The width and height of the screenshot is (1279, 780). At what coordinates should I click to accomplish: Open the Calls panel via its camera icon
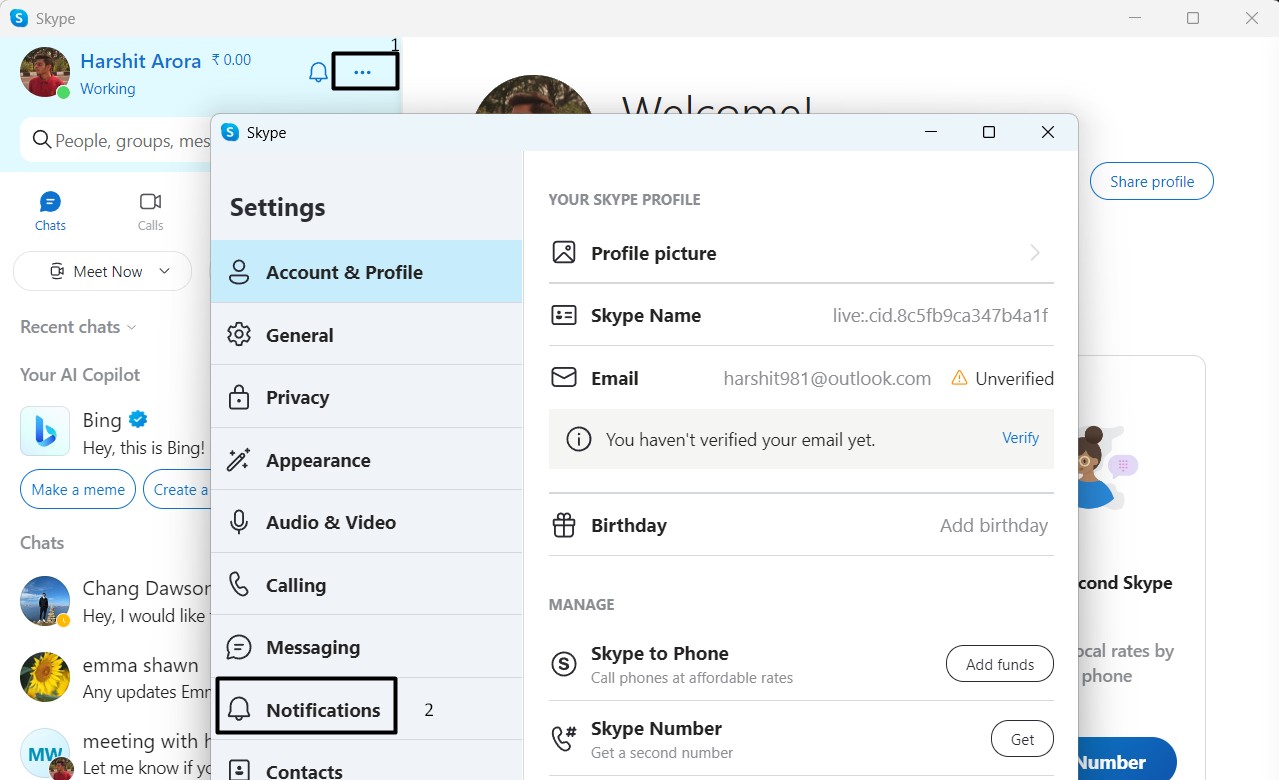[x=149, y=202]
